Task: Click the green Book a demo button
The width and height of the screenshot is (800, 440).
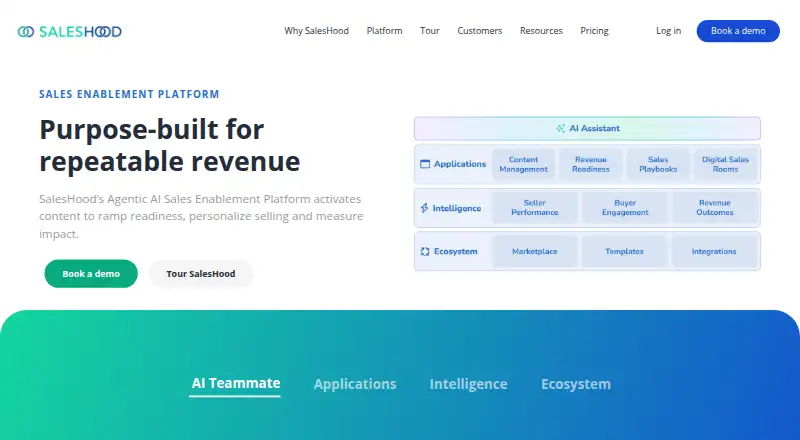Action: click(x=91, y=274)
